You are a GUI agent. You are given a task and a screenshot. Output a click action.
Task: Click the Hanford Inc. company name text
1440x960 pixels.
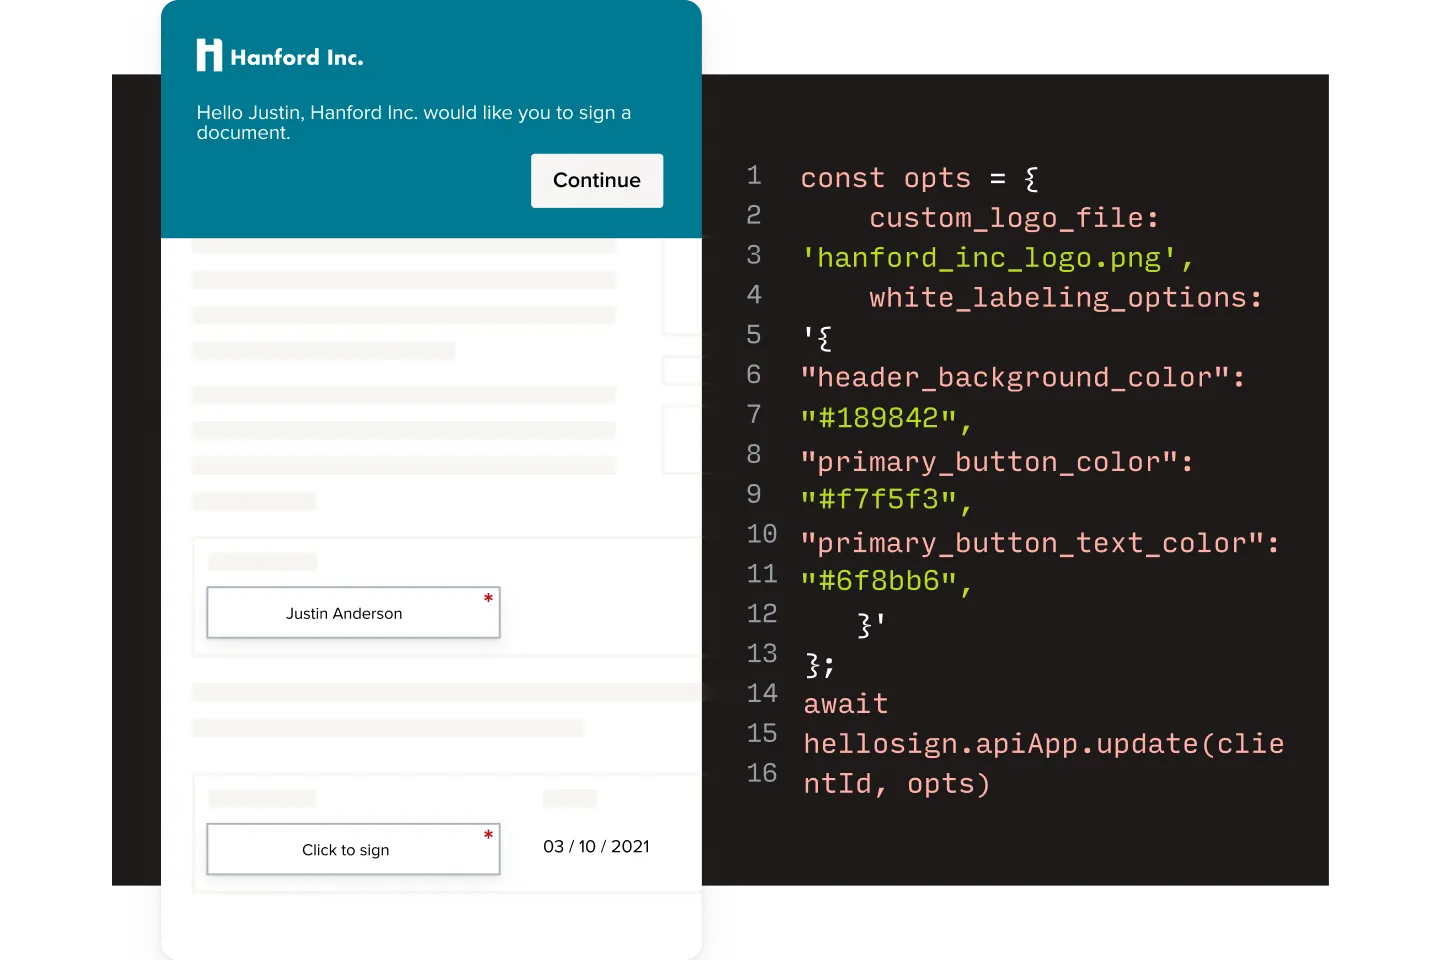297,58
